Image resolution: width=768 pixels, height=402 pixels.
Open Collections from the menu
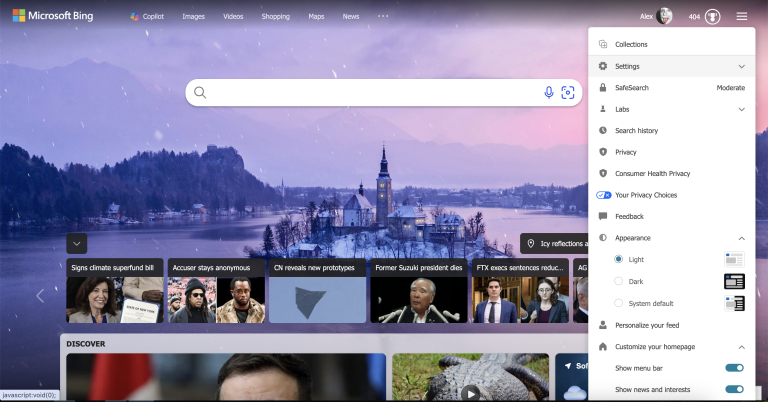[672, 44]
